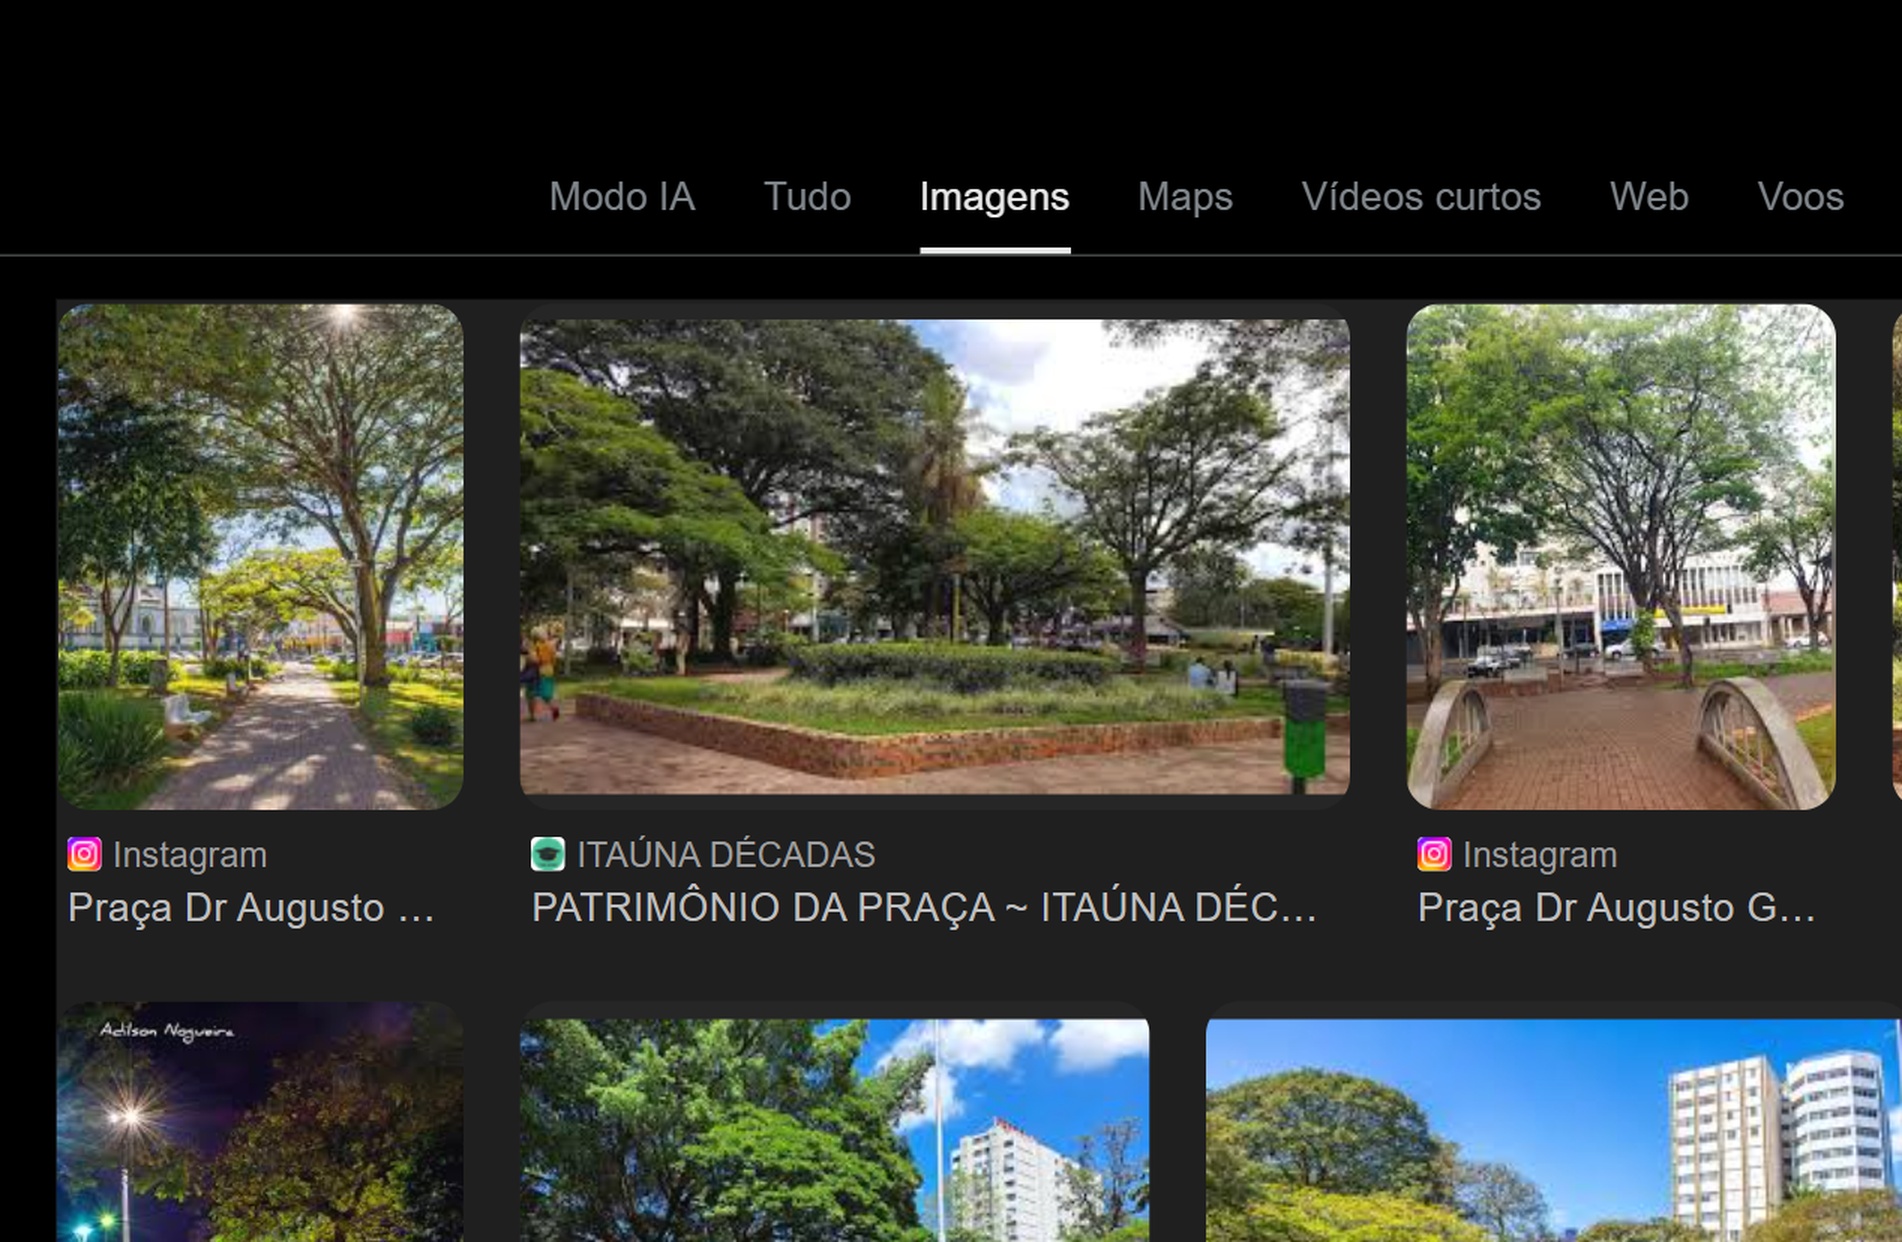Open the night photo watermarked Adilson Nogueira
The width and height of the screenshot is (1902, 1242).
tap(261, 1122)
